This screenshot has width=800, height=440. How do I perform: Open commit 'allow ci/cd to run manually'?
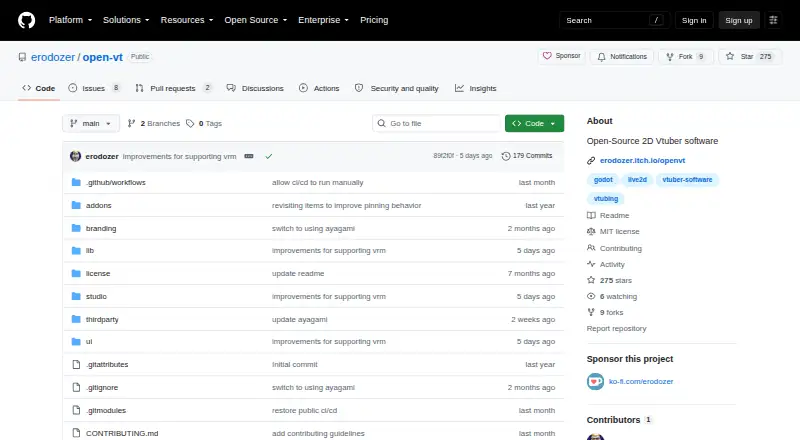pyautogui.click(x=317, y=183)
